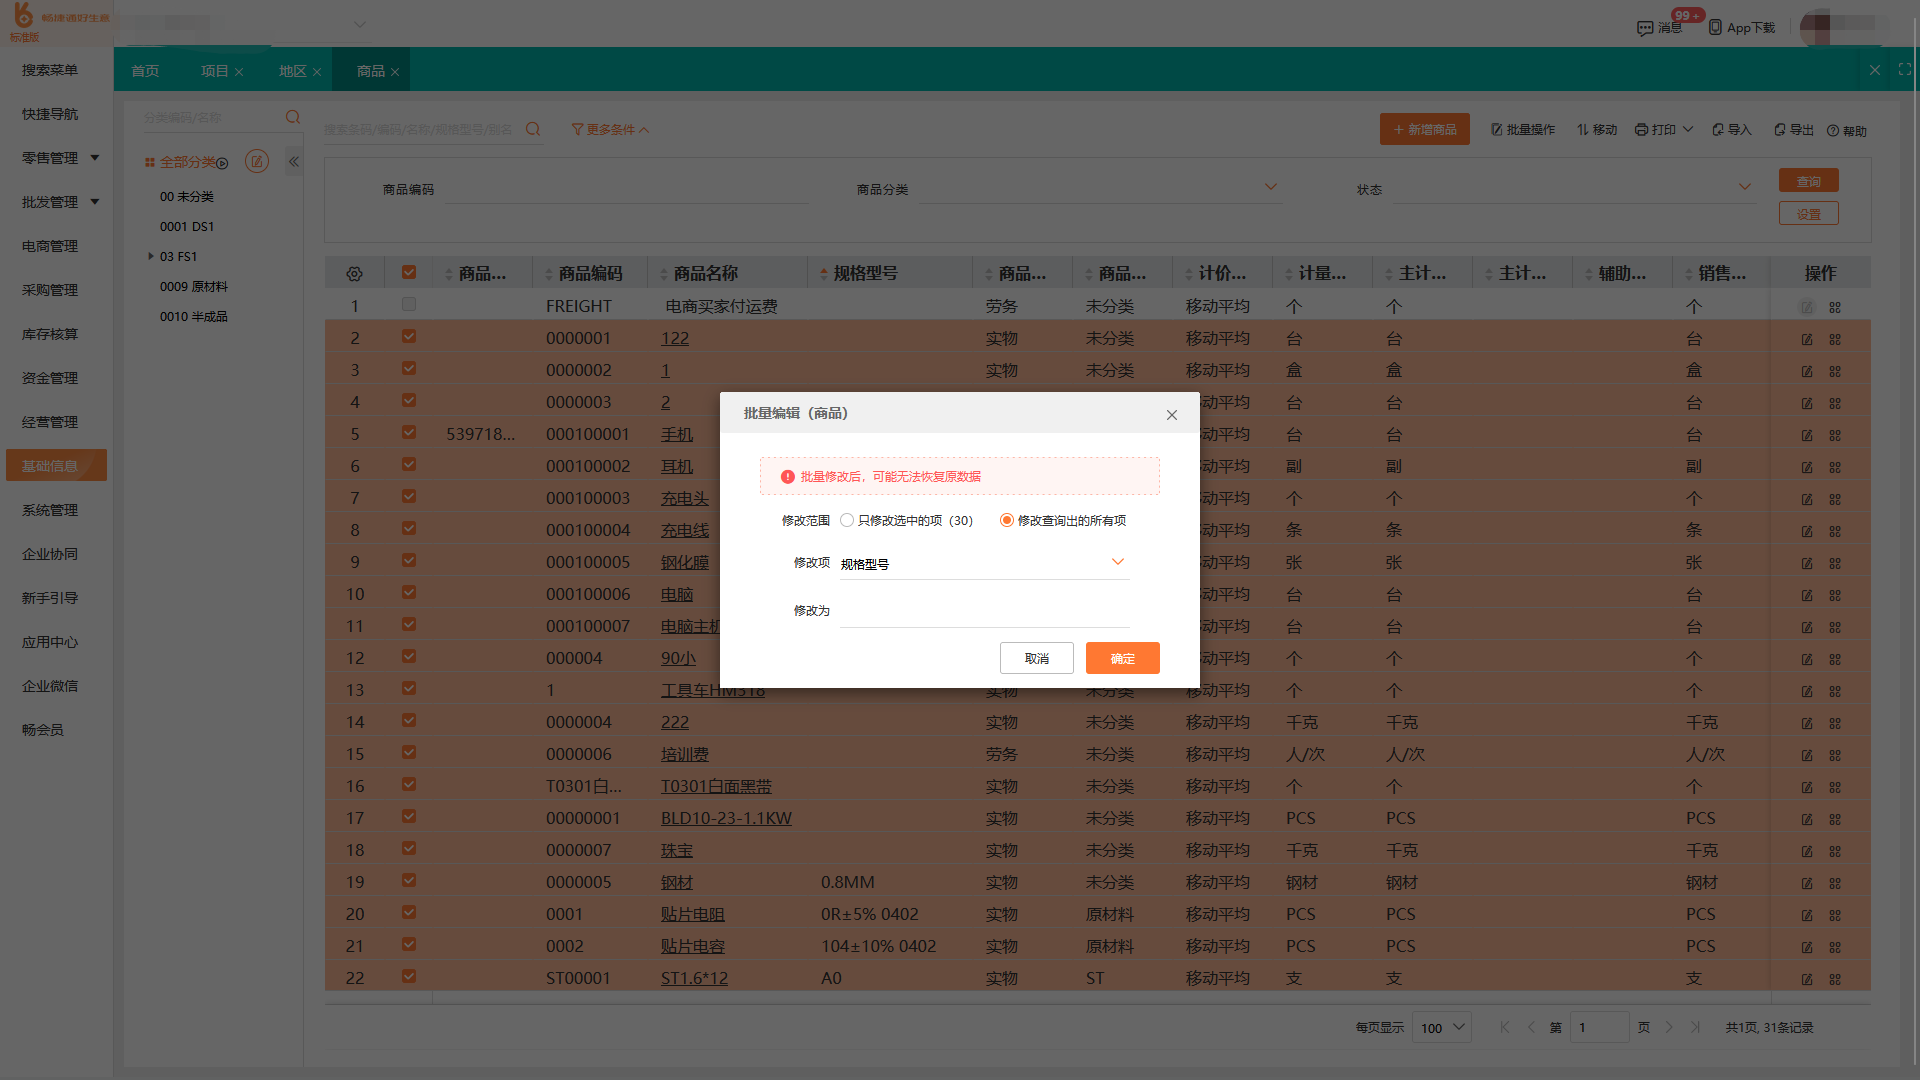Toggle checkbox on row 3
The width and height of the screenshot is (1920, 1080).
409,369
